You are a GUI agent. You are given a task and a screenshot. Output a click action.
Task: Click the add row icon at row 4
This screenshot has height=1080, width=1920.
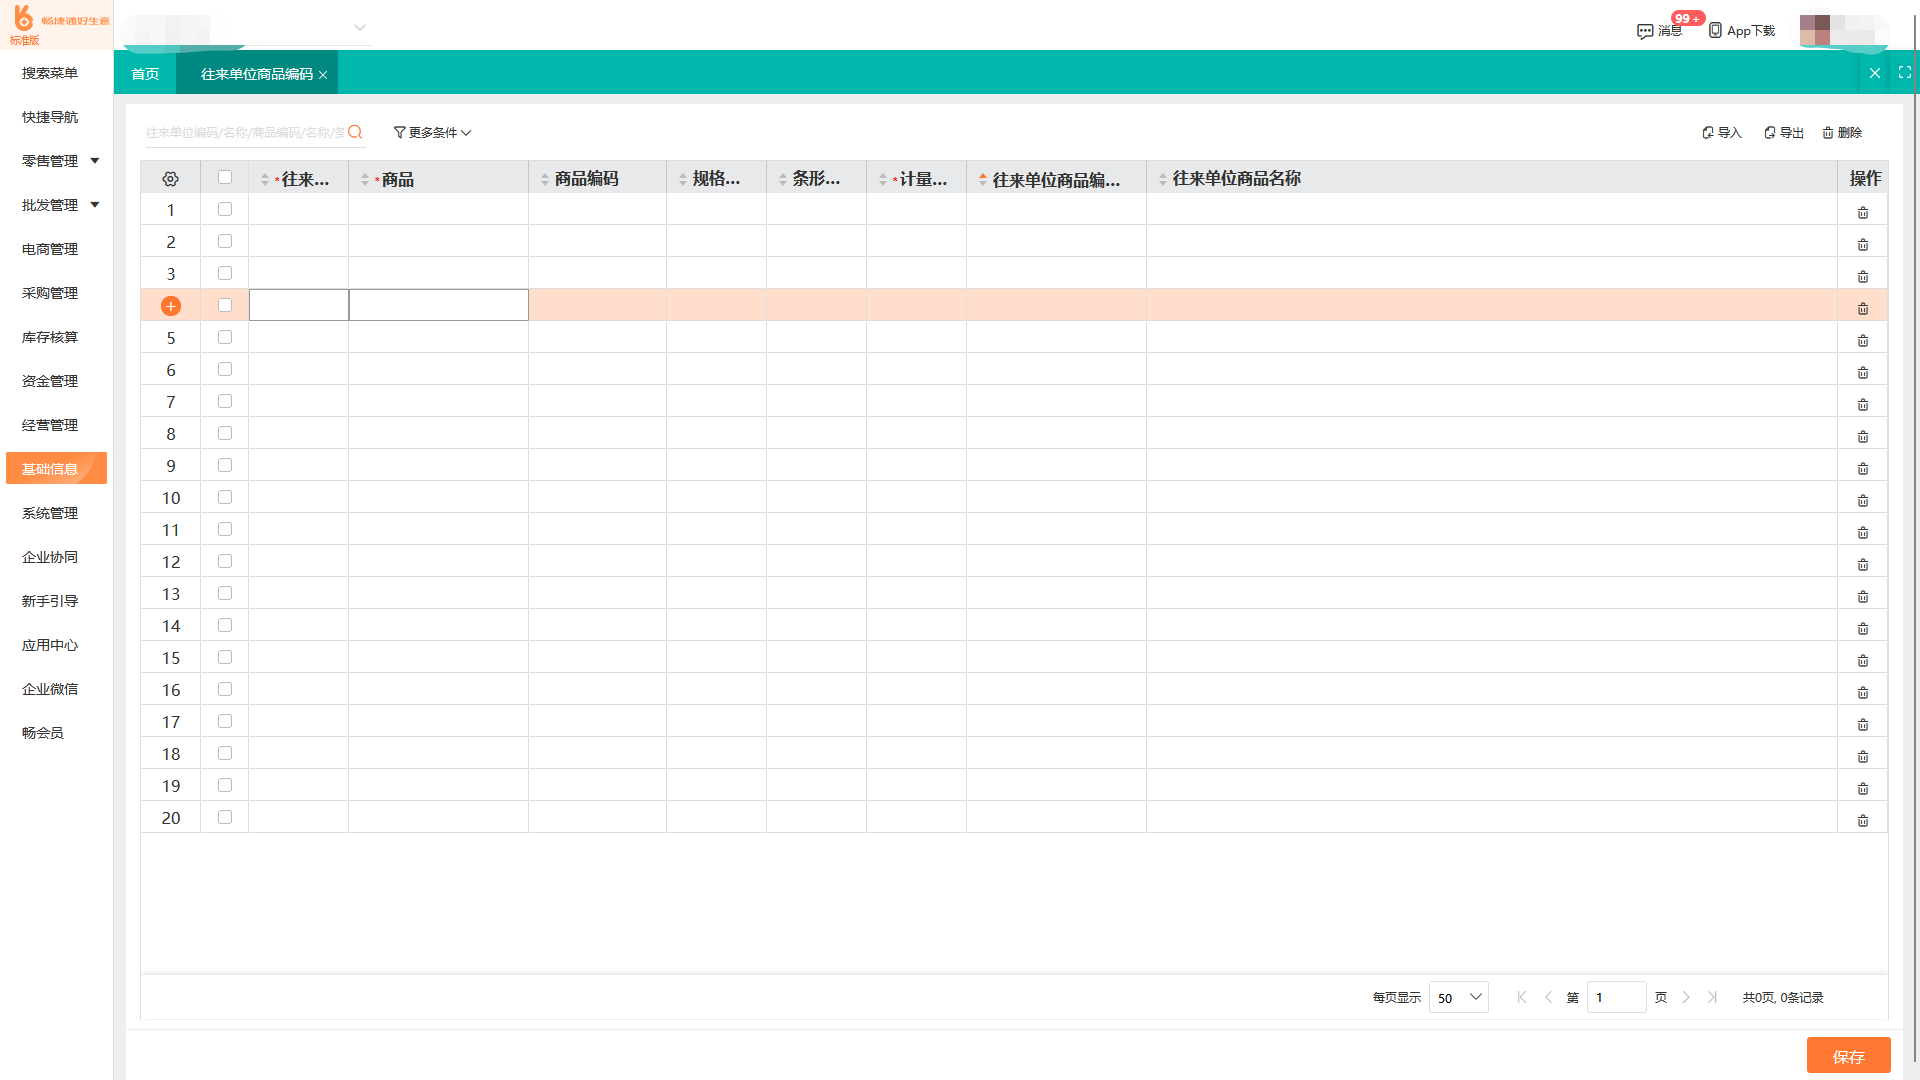tap(170, 305)
